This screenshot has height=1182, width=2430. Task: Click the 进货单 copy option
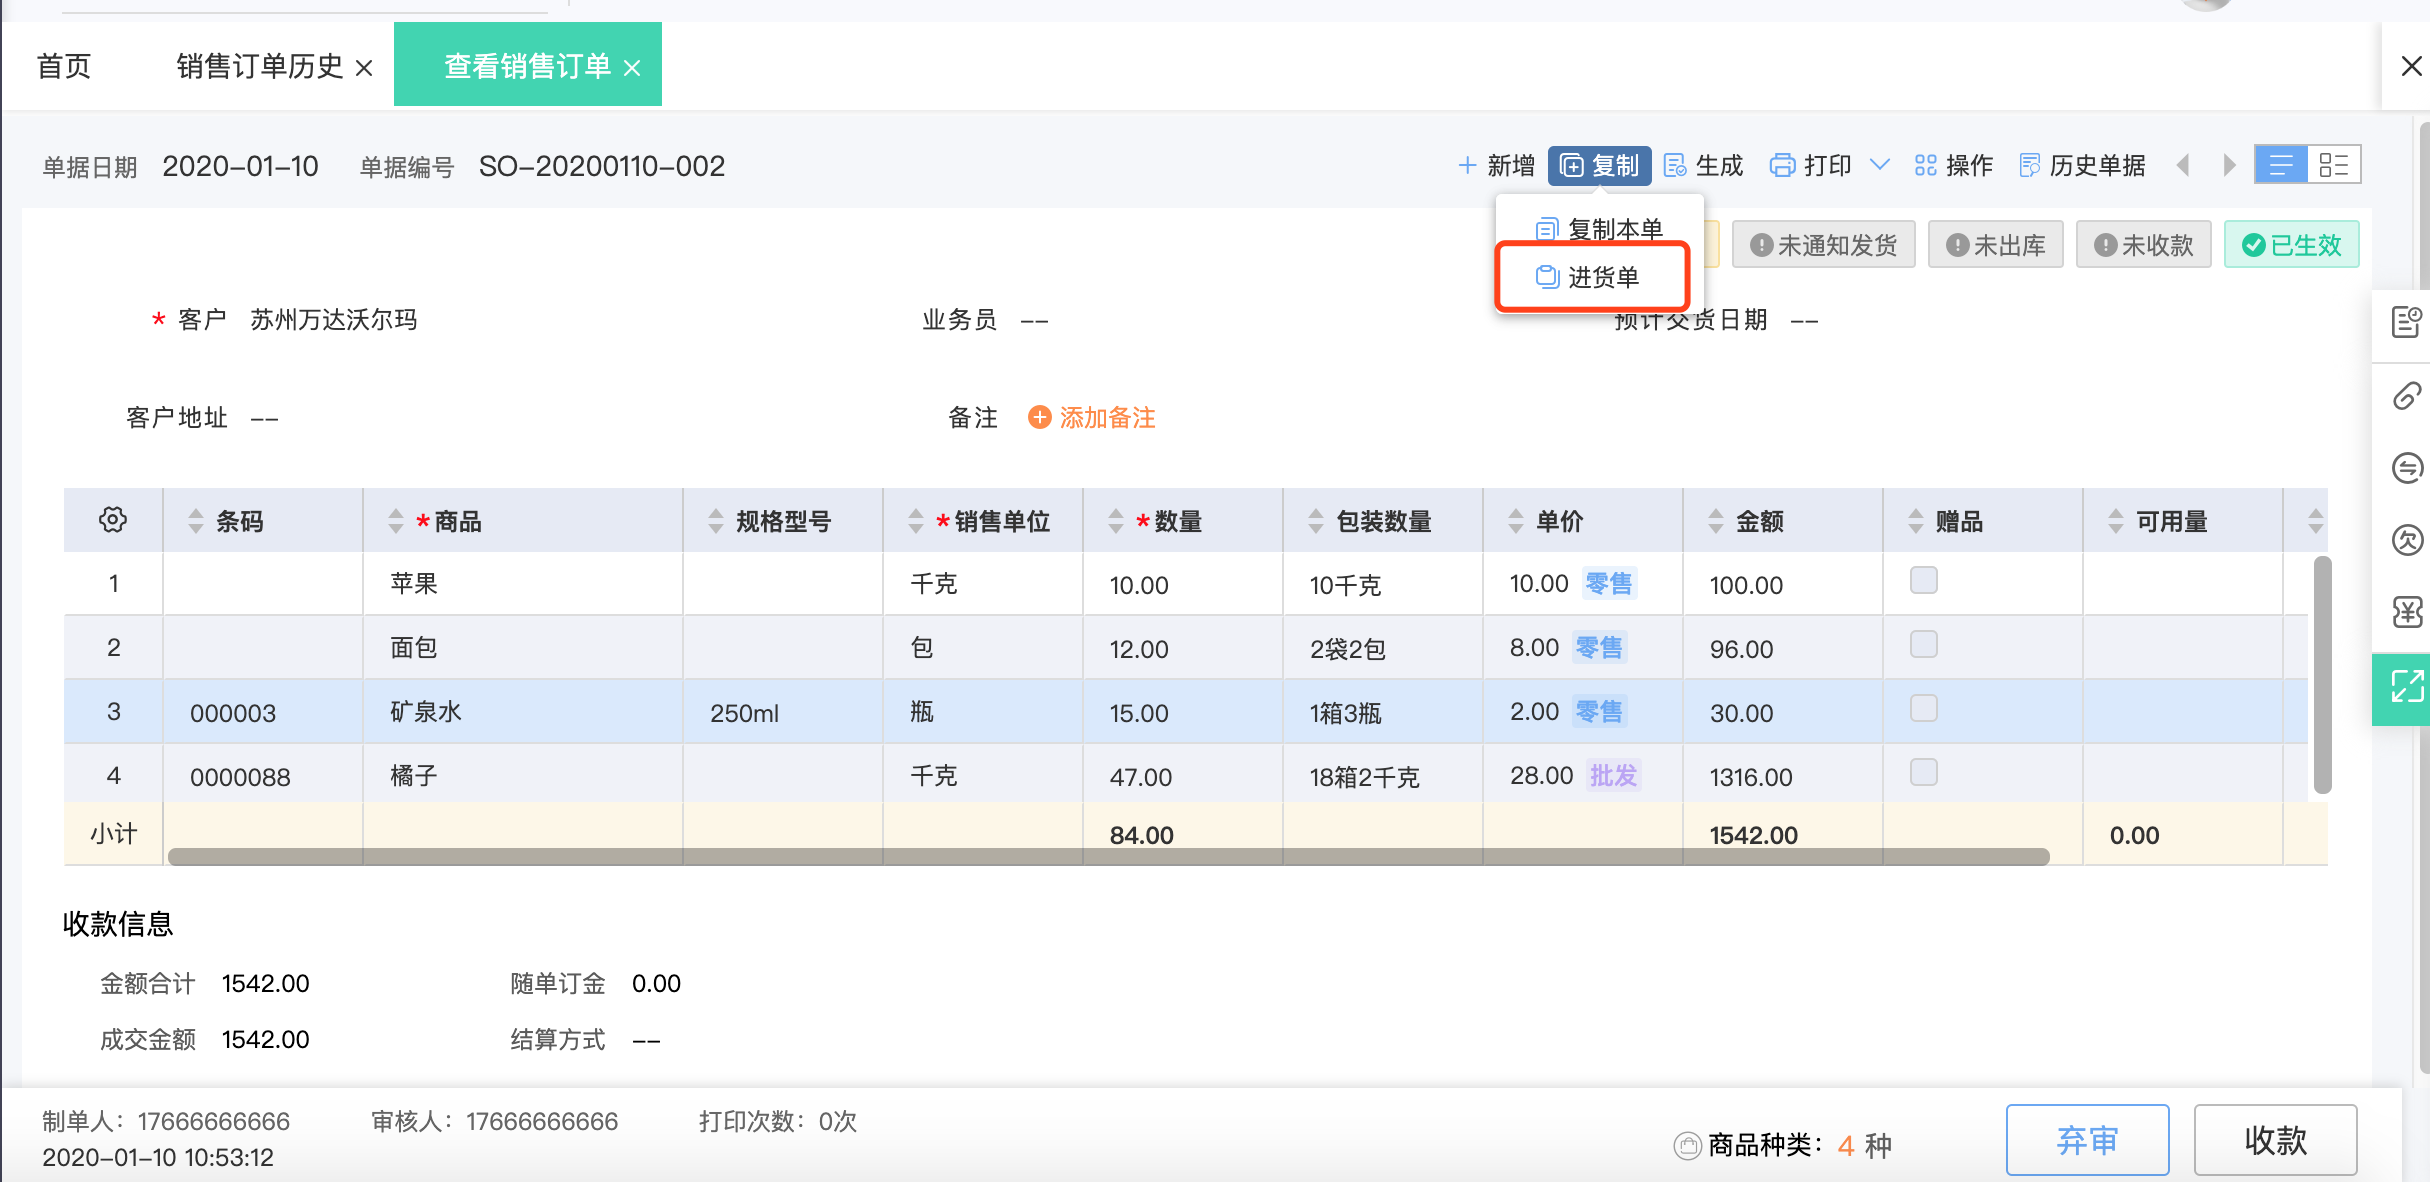(1601, 277)
